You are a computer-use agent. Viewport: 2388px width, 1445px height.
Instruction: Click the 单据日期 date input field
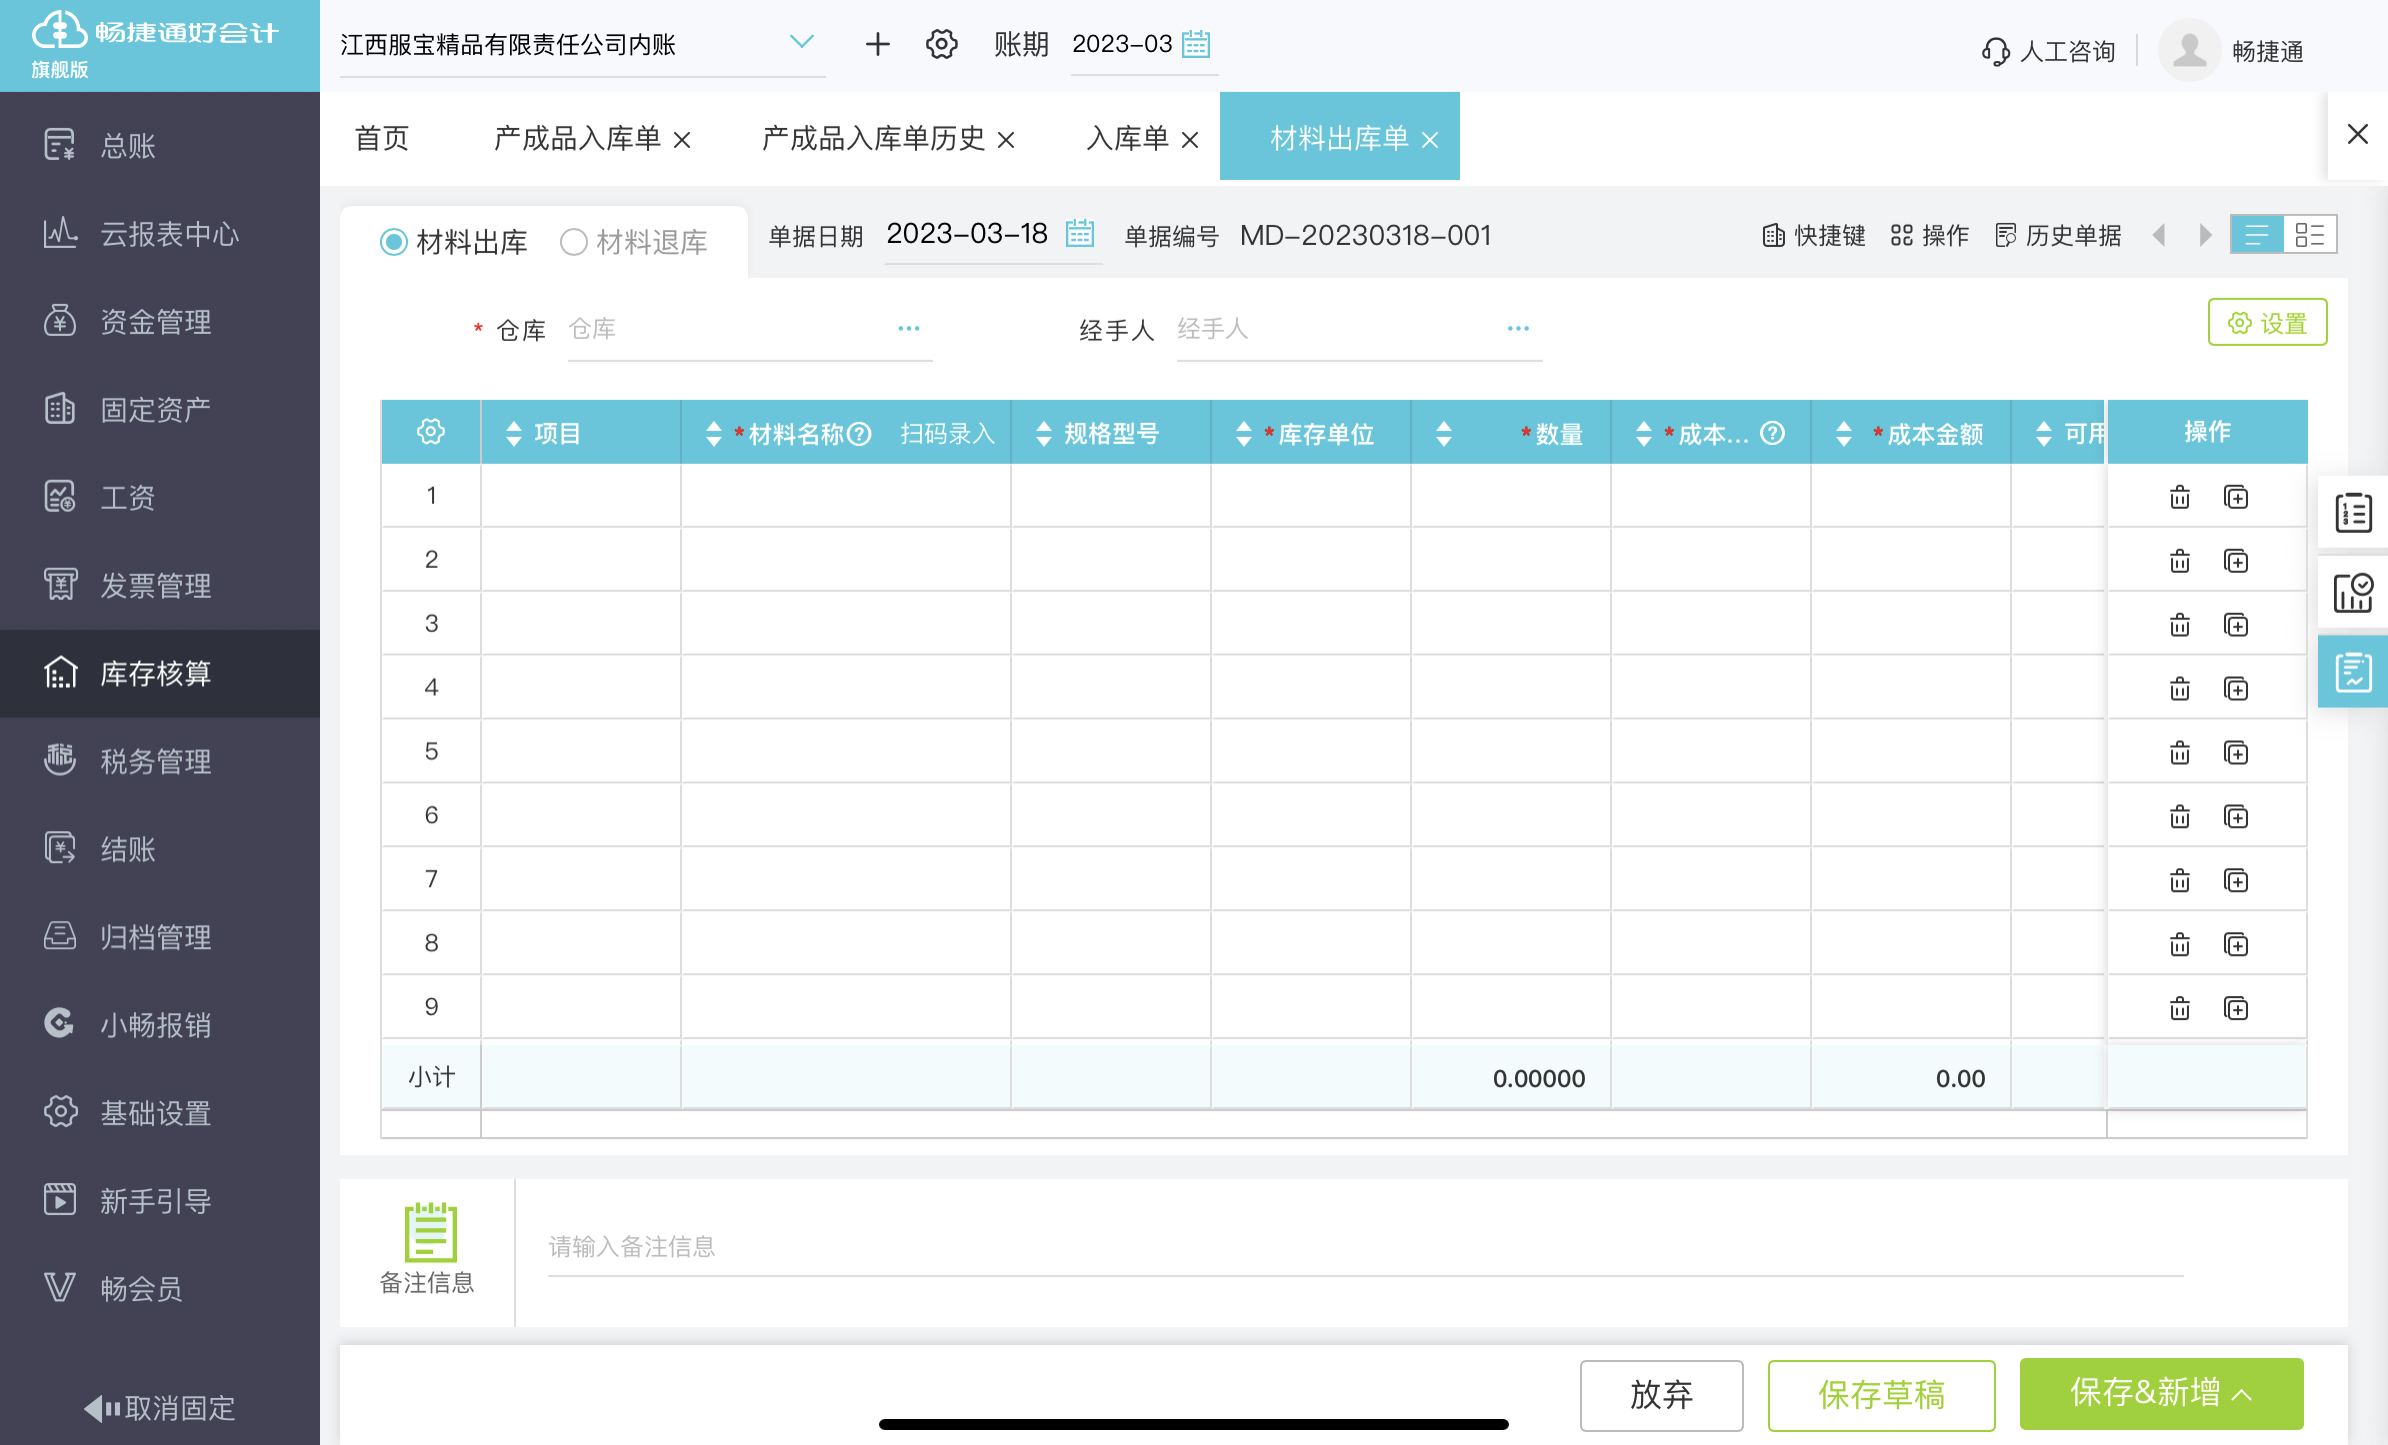pyautogui.click(x=965, y=235)
